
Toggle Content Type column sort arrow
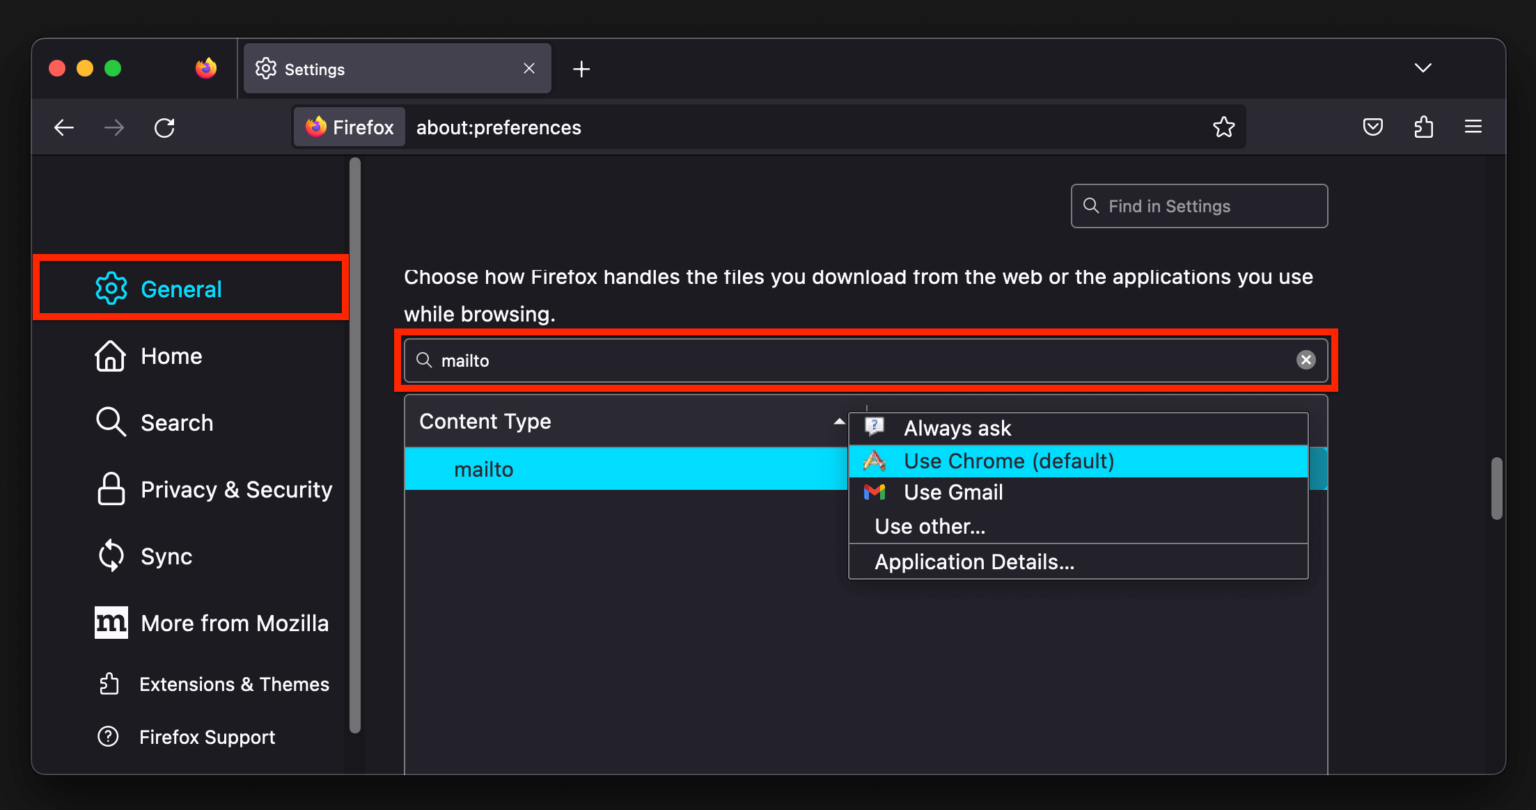[840, 423]
